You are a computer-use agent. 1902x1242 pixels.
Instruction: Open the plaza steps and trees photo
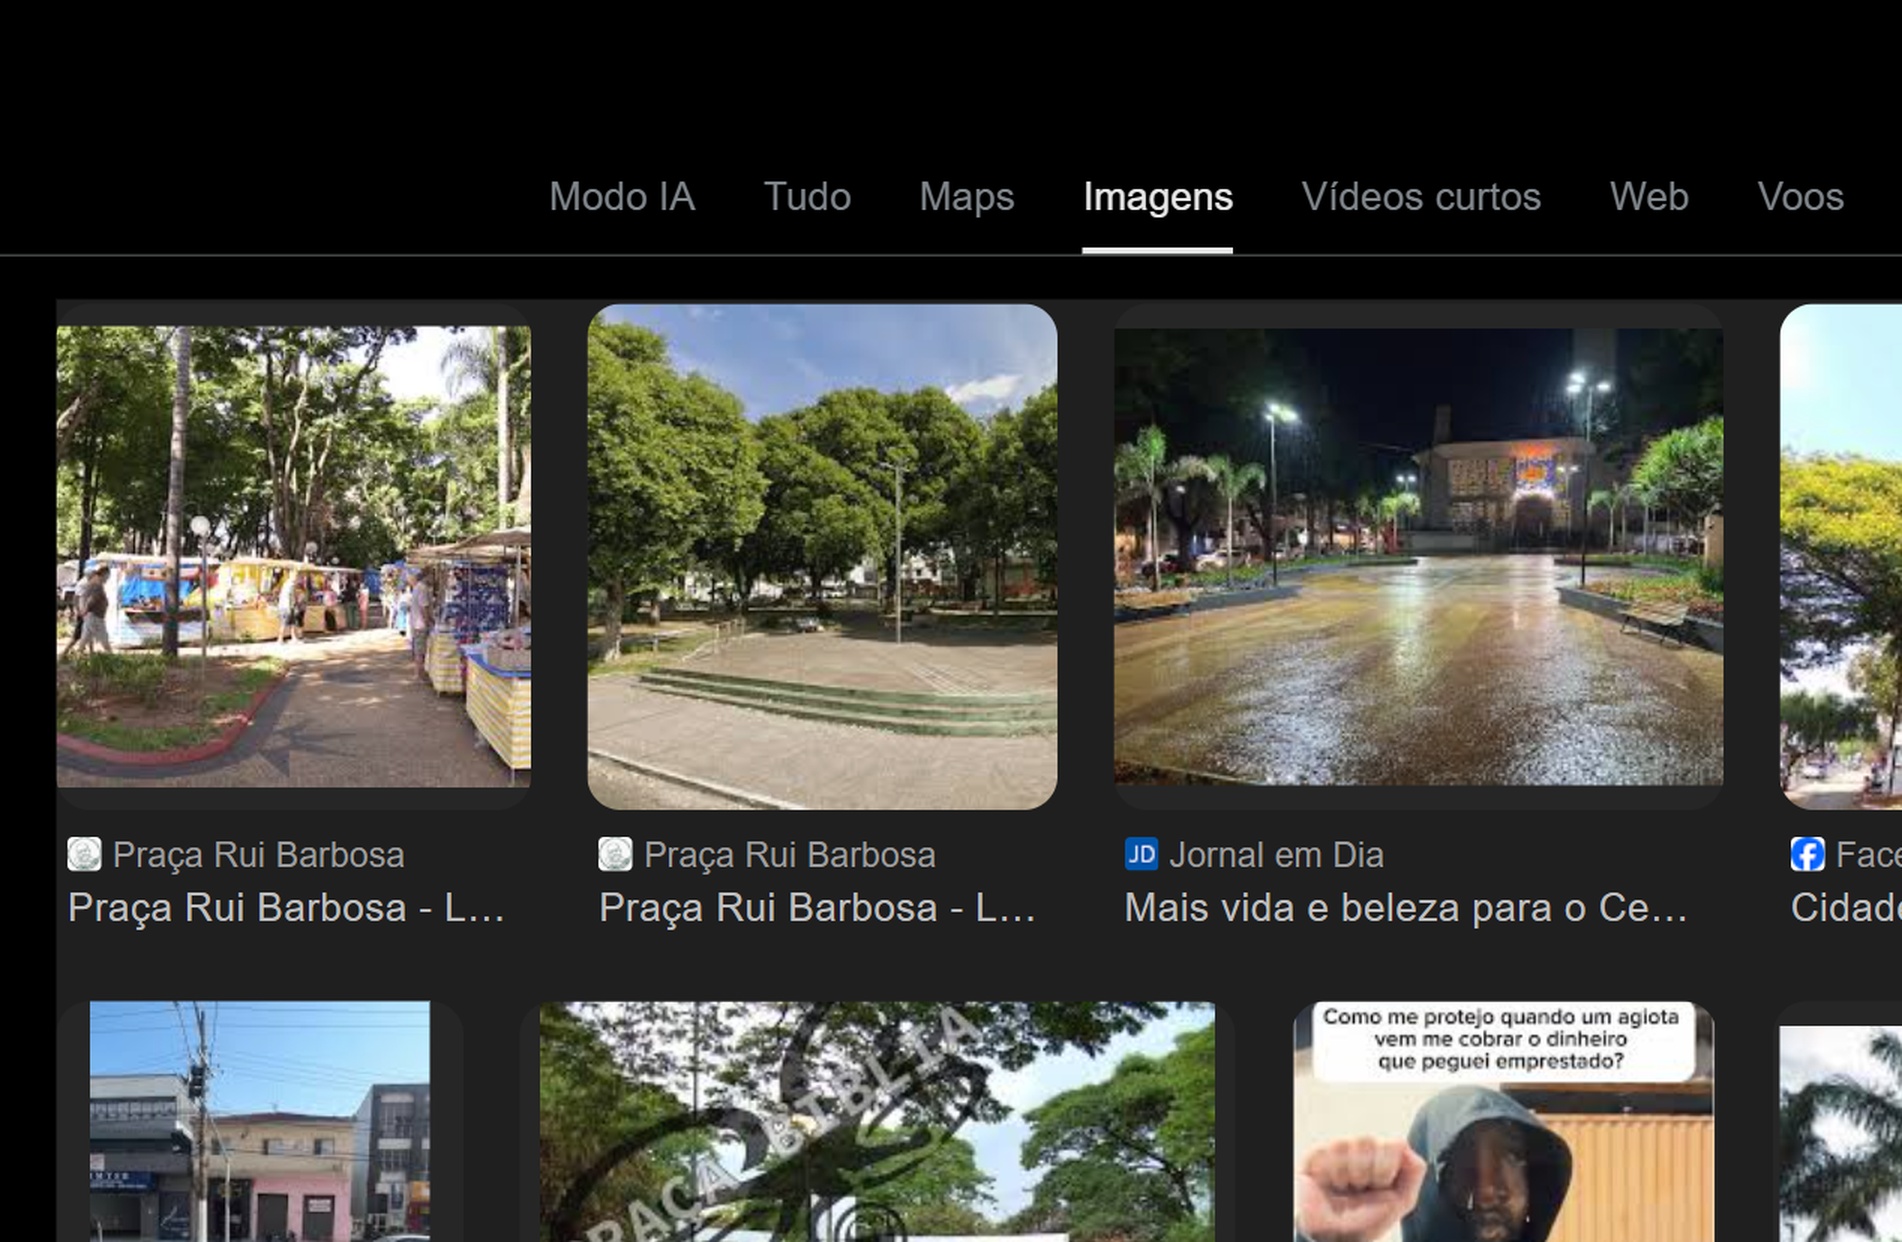click(x=822, y=556)
